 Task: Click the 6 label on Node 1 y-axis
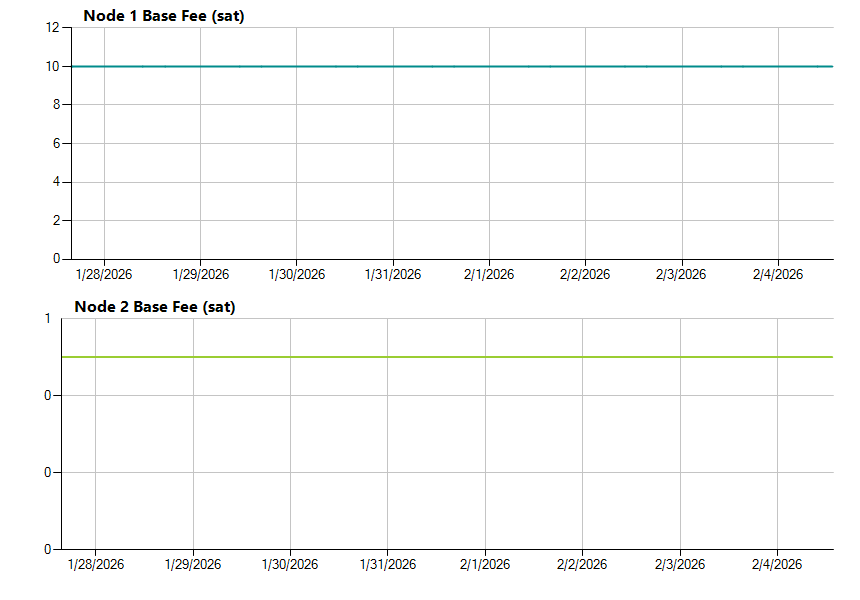click(56, 143)
